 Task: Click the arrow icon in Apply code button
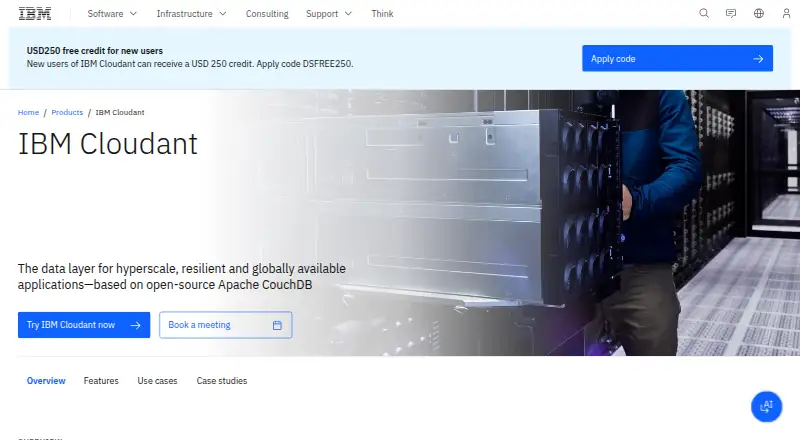pos(758,59)
